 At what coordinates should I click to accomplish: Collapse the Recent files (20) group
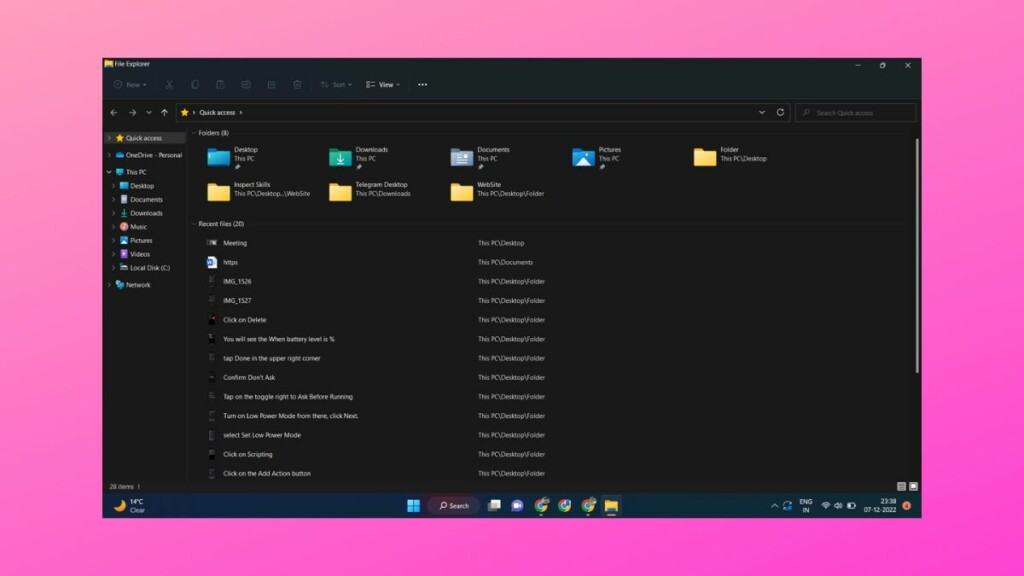pos(194,223)
